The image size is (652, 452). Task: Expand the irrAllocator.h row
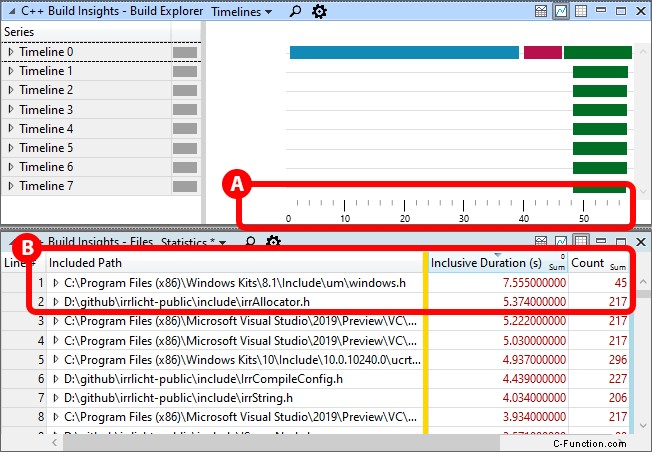click(56, 302)
